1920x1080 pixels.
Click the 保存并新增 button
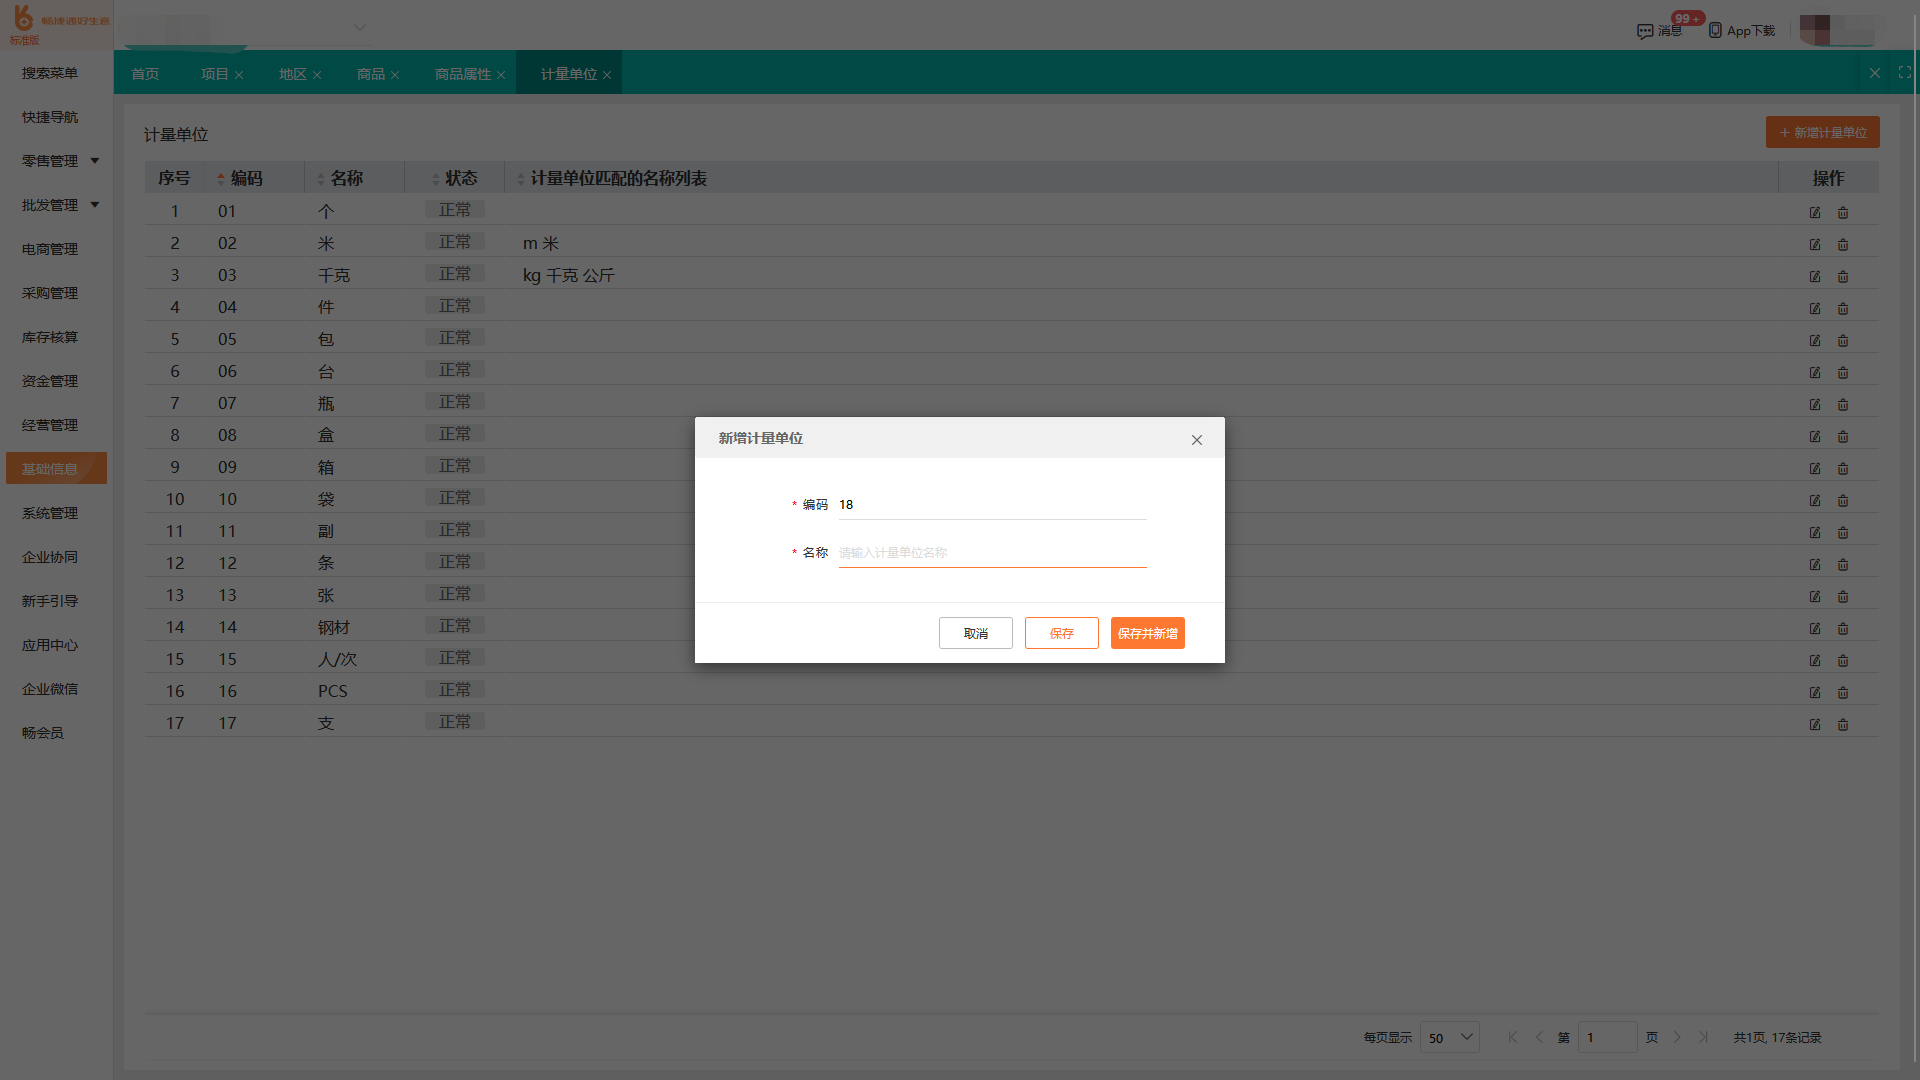coord(1147,633)
